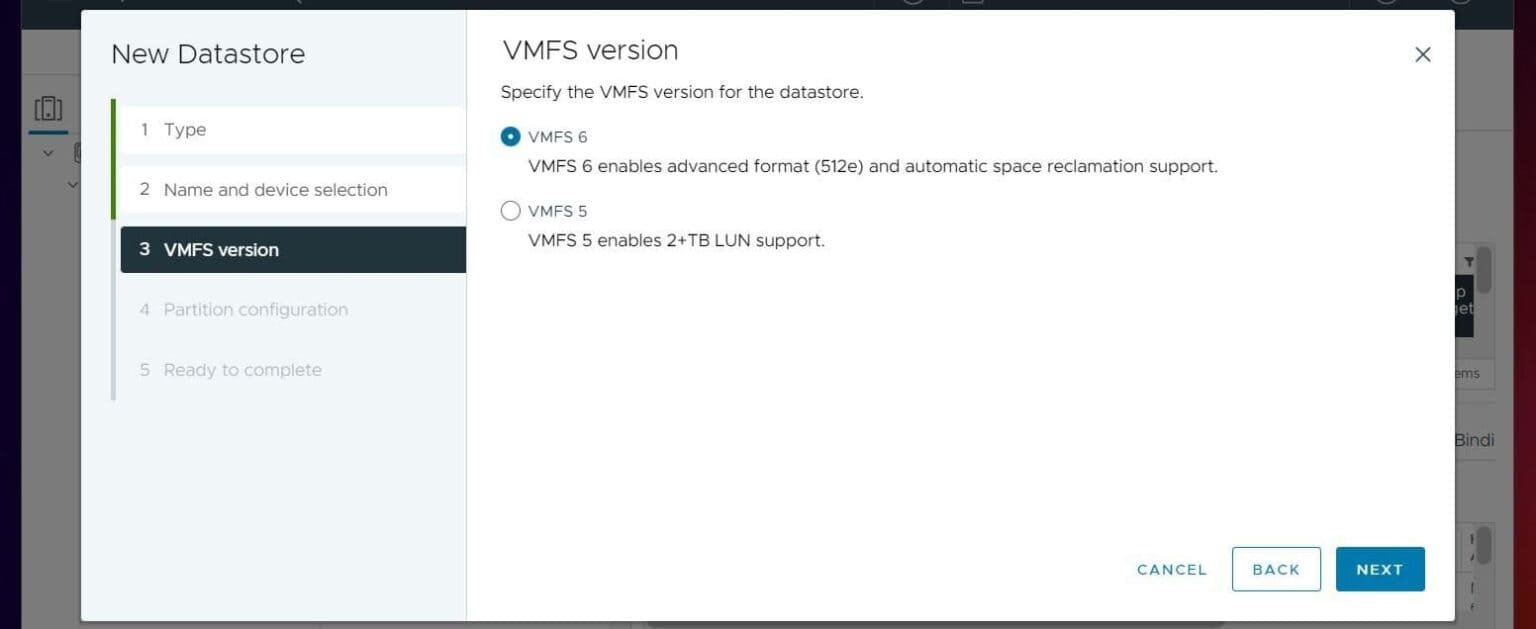The image size is (1536, 629).
Task: Collapse the upper chevron in left sidebar tree
Action: 47,152
